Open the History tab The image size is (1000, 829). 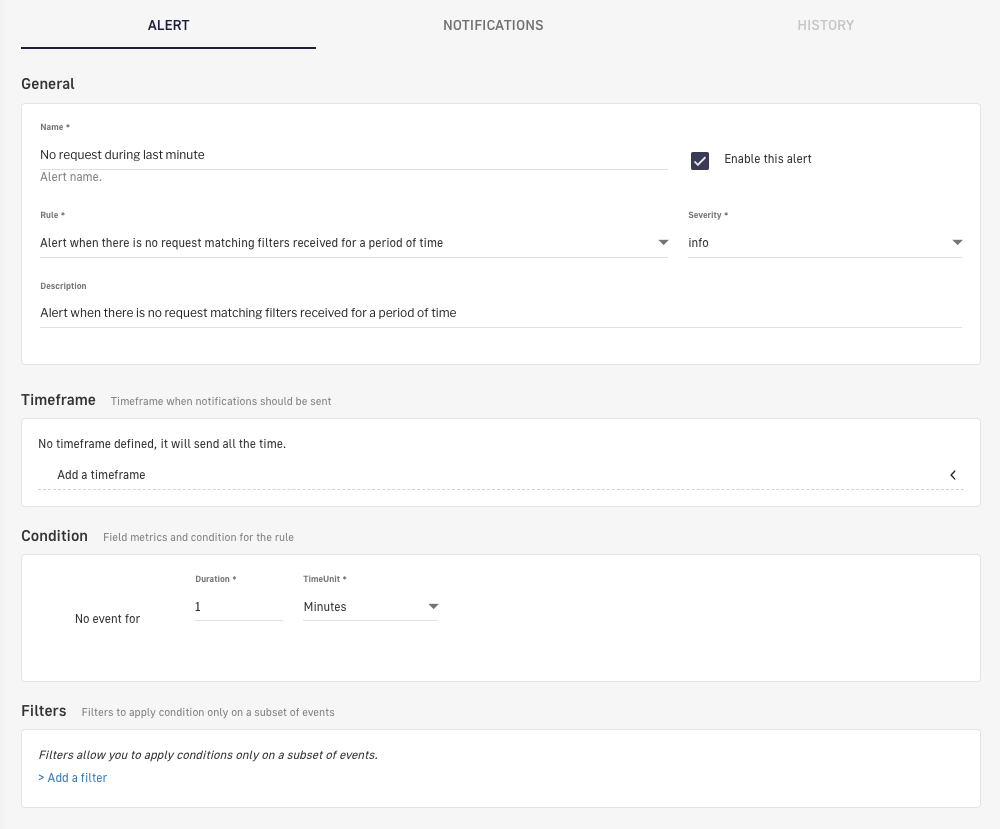click(x=825, y=25)
